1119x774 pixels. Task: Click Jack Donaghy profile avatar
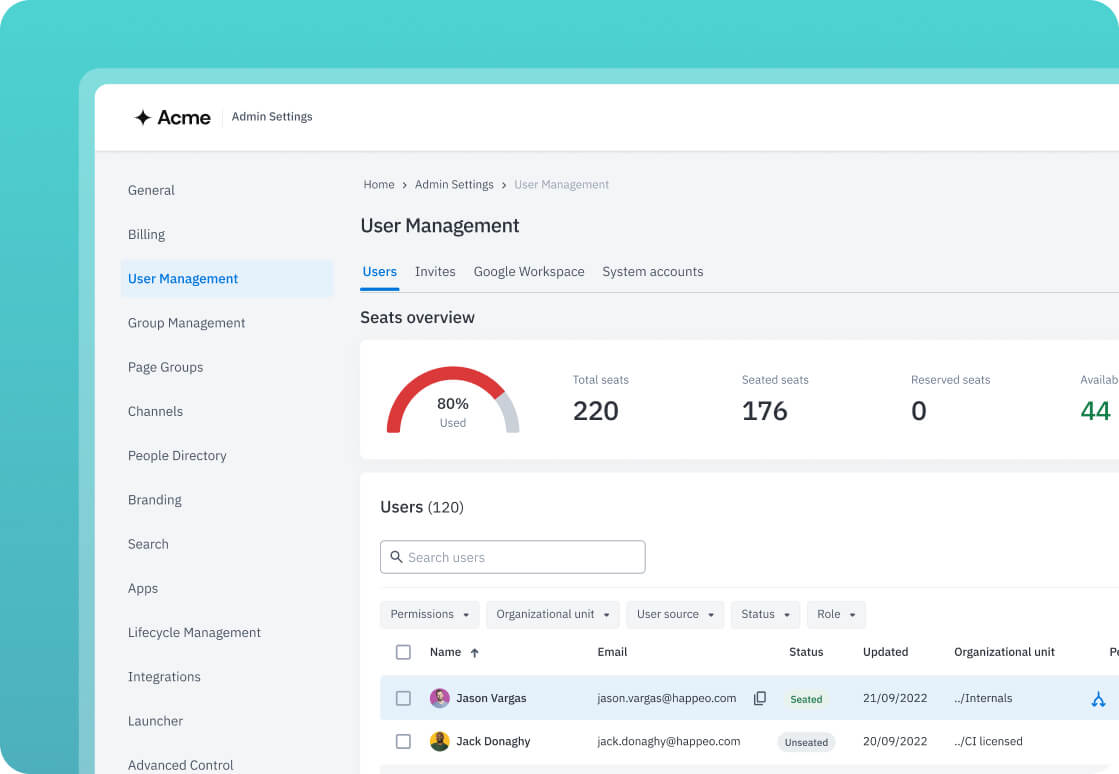point(440,741)
